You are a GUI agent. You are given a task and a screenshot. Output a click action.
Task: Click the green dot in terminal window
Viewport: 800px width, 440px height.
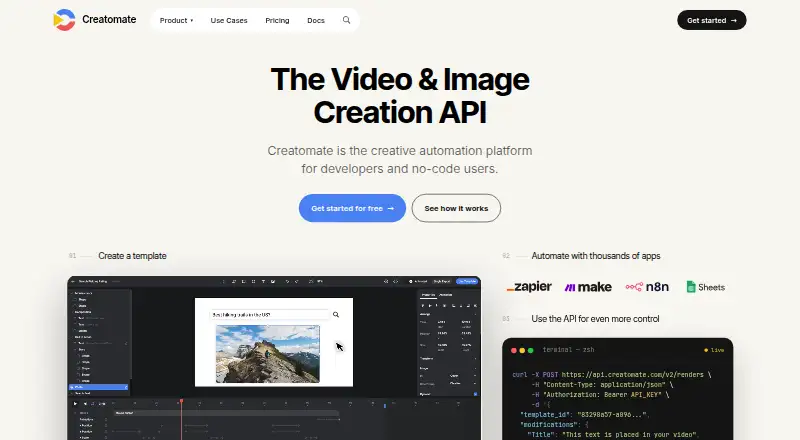pyautogui.click(x=530, y=350)
